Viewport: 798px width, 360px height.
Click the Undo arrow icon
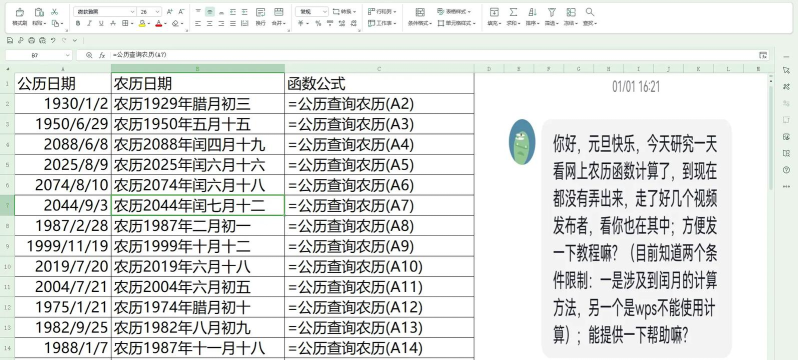tap(53, 40)
